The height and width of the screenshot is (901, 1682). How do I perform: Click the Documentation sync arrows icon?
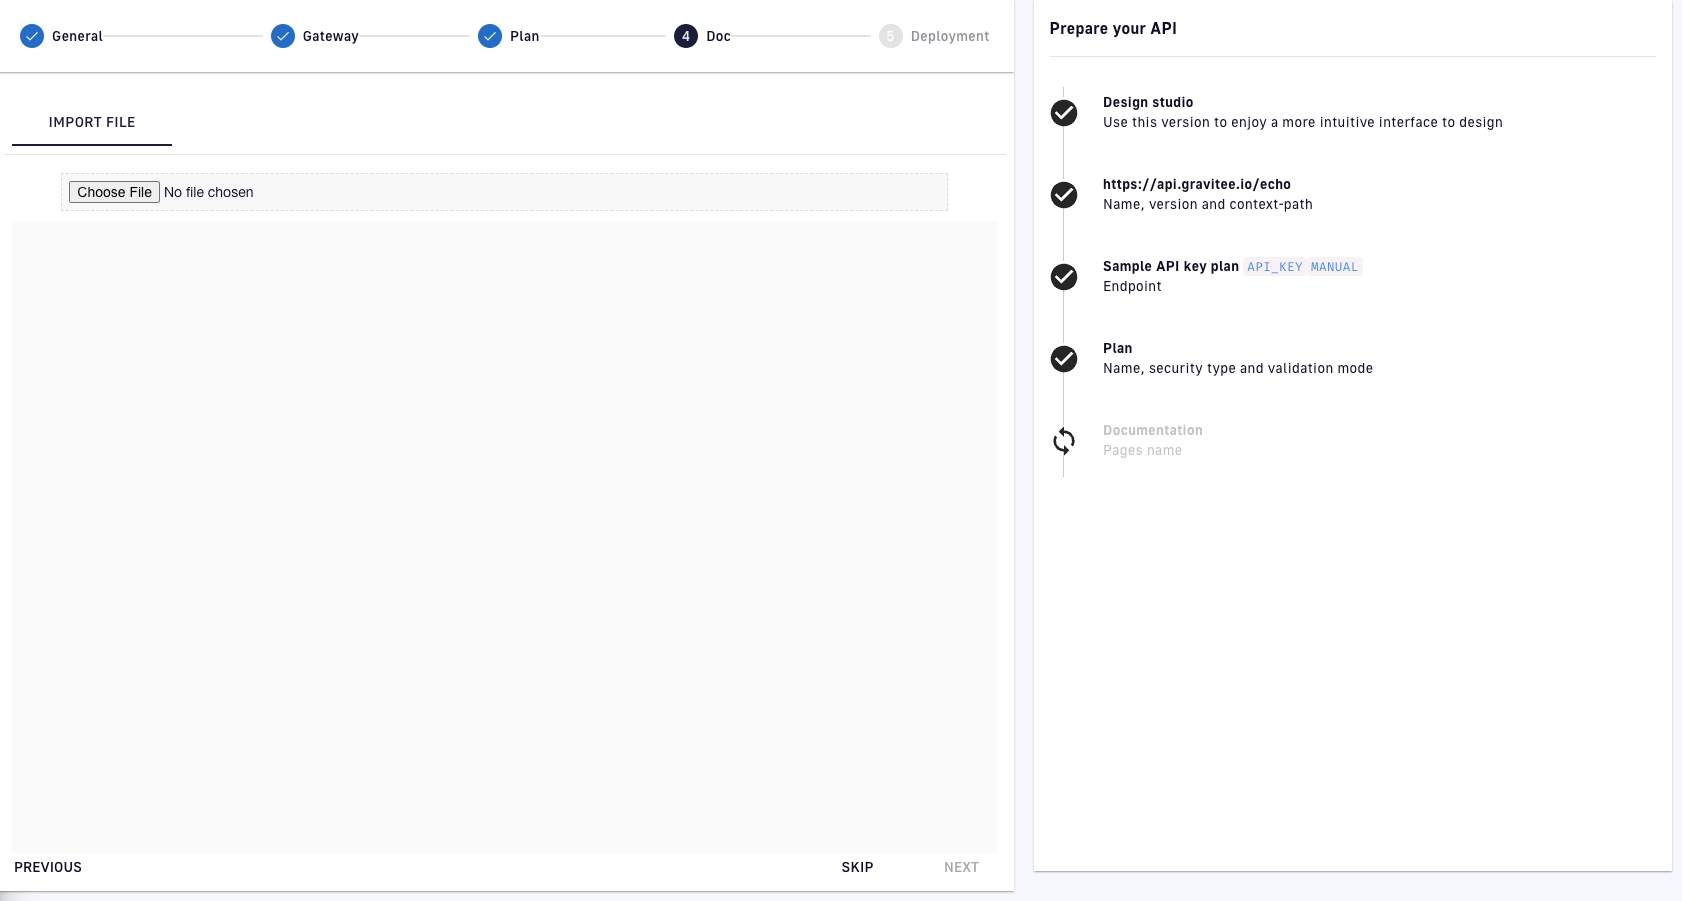click(x=1064, y=441)
